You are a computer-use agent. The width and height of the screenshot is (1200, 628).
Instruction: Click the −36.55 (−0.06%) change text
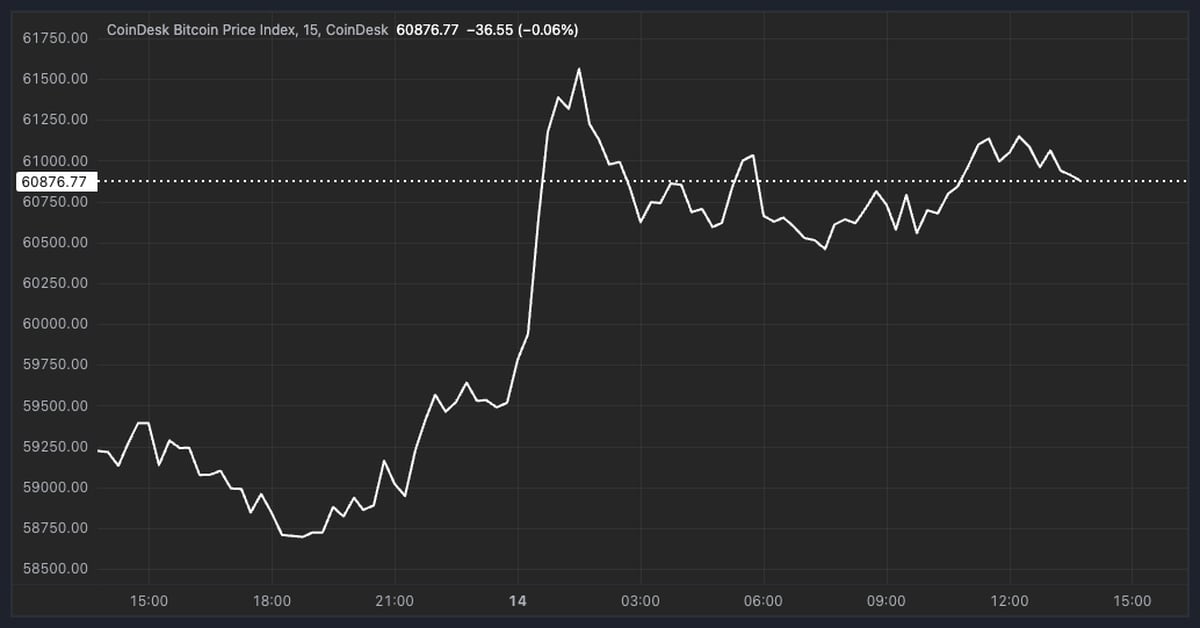tap(522, 30)
